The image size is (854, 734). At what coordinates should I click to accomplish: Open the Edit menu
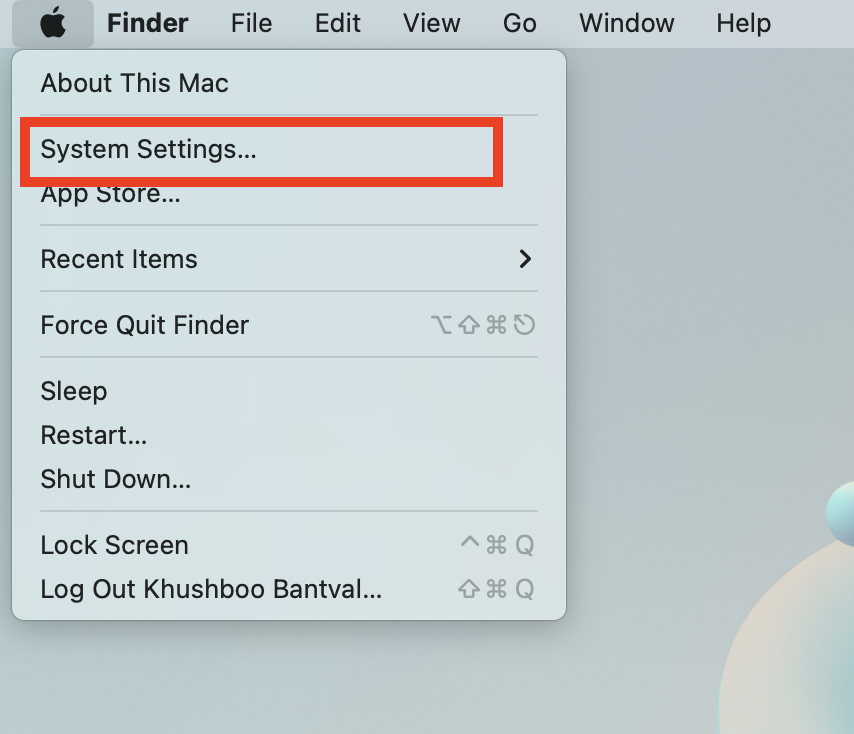[x=338, y=23]
